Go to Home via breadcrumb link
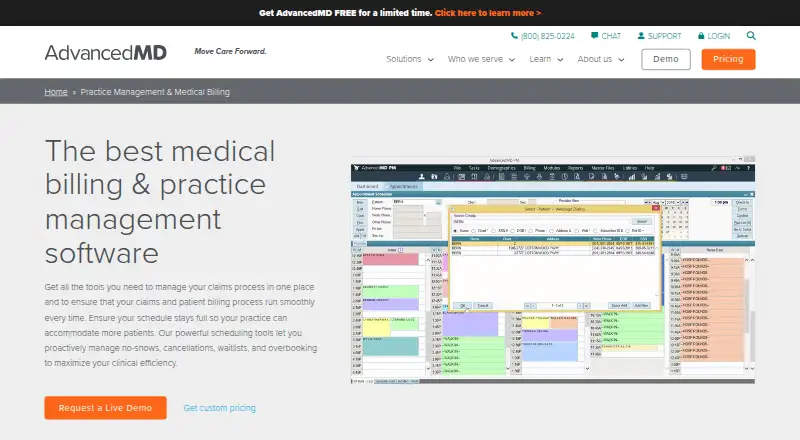The height and width of the screenshot is (440, 800). [56, 92]
